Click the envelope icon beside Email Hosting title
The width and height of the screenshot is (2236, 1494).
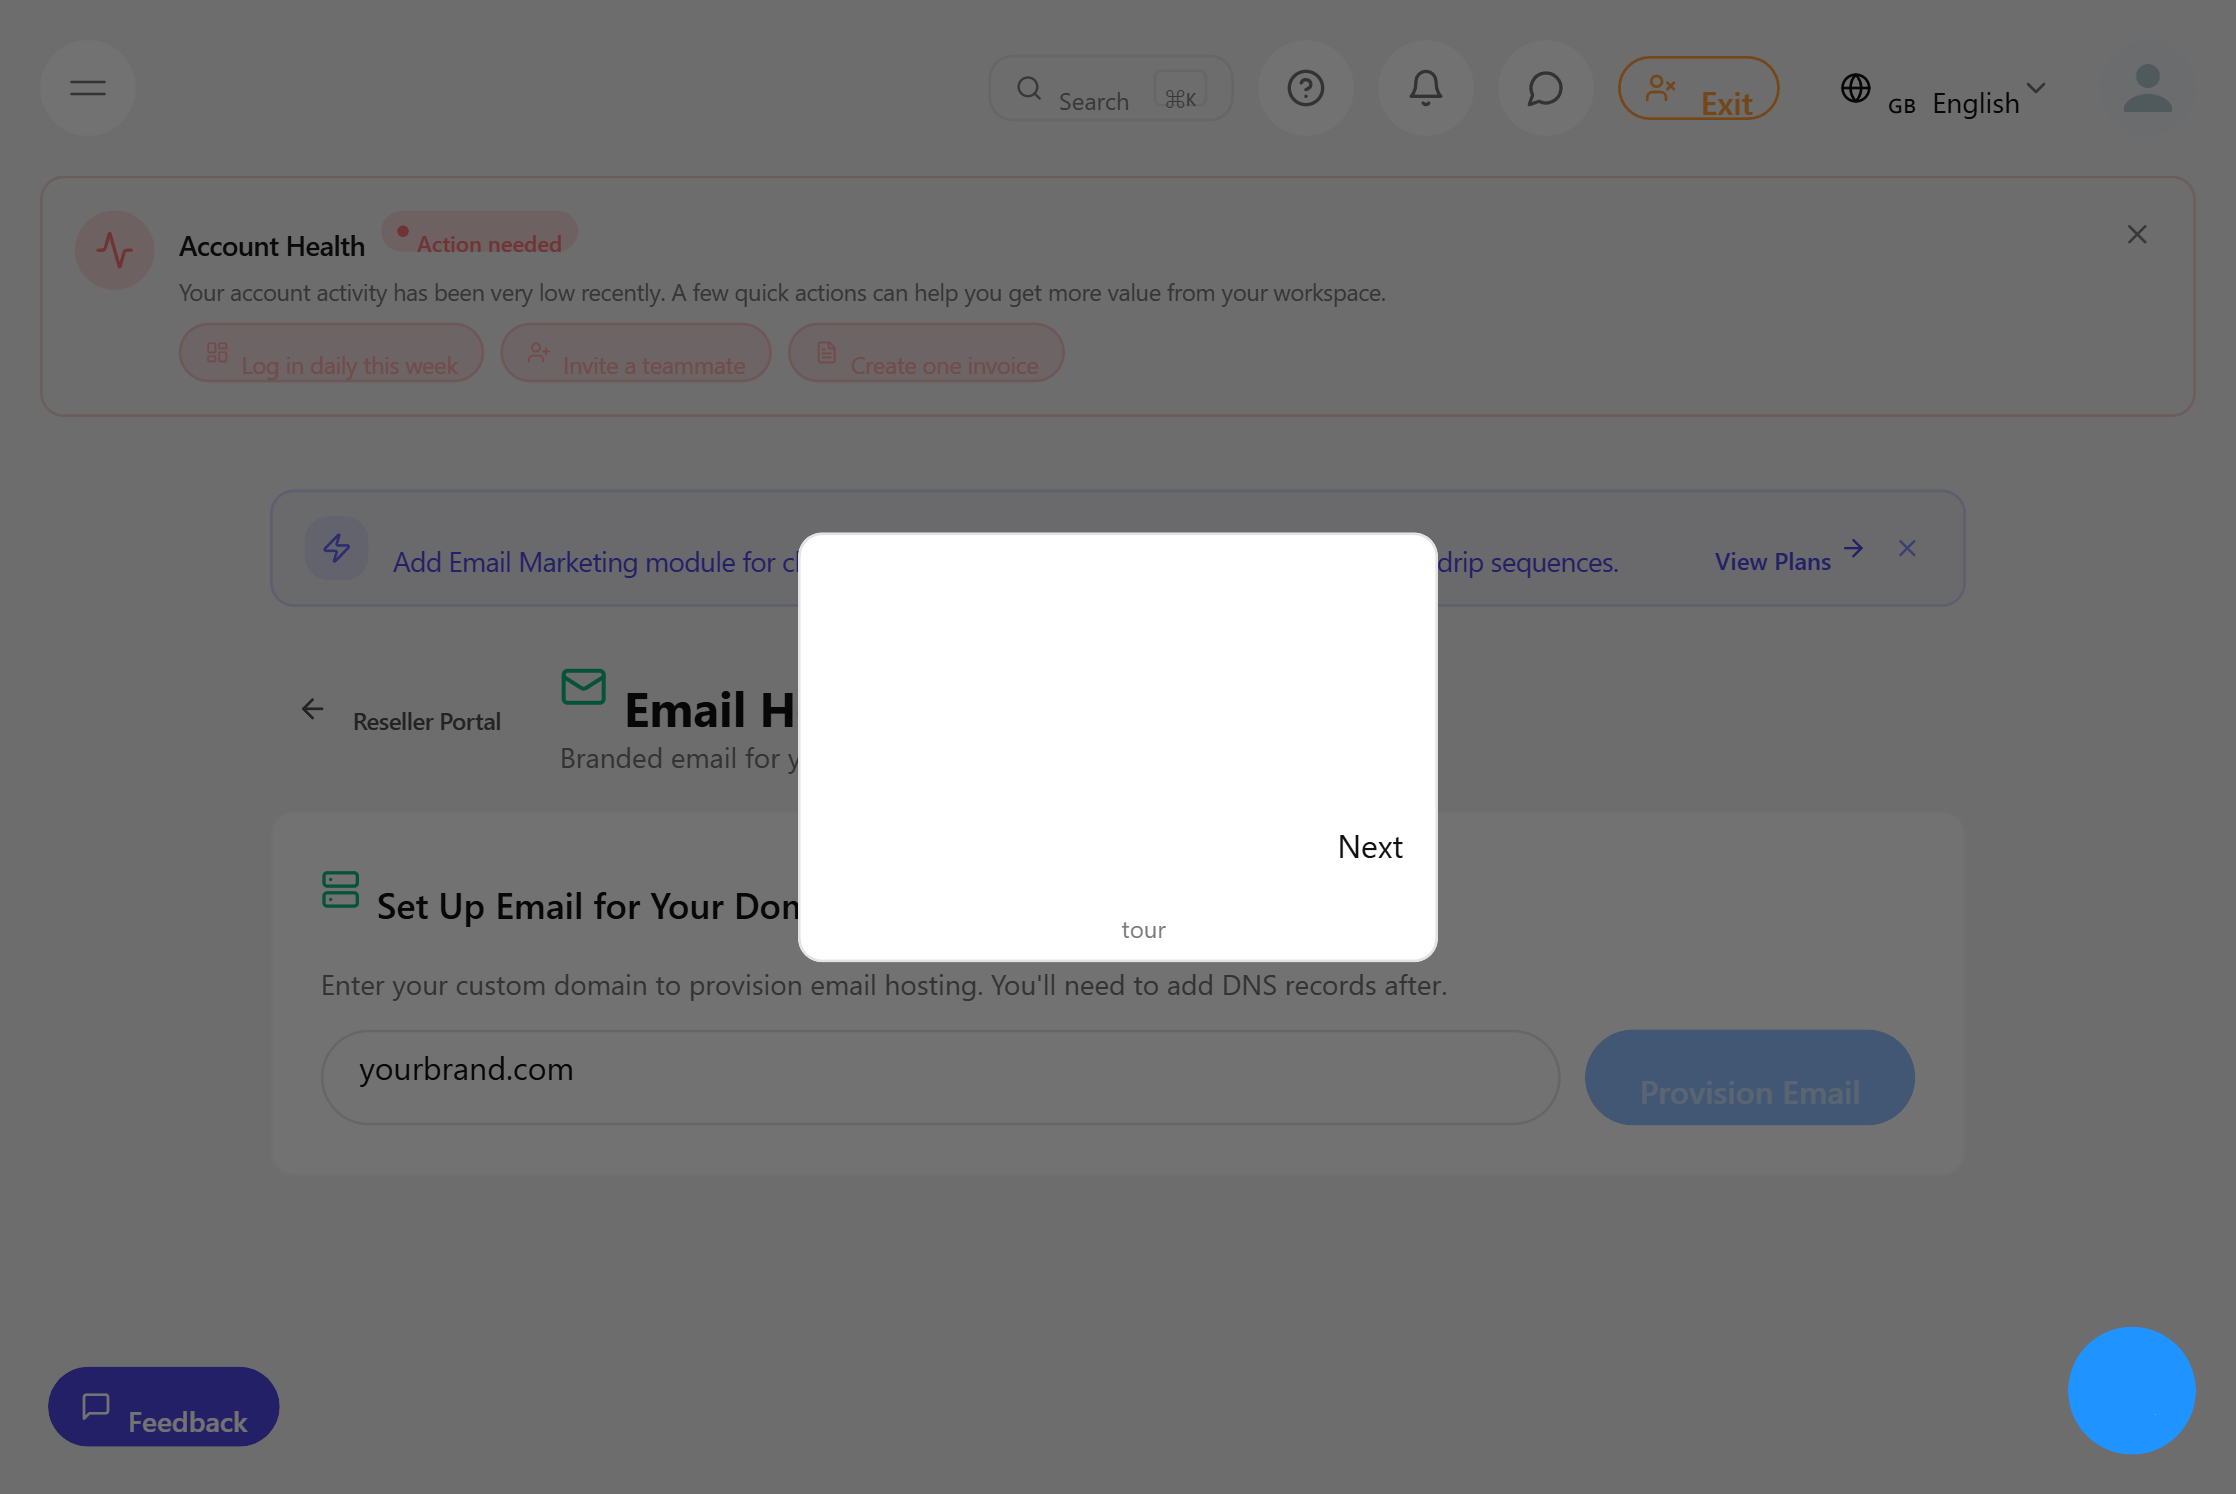coord(583,687)
